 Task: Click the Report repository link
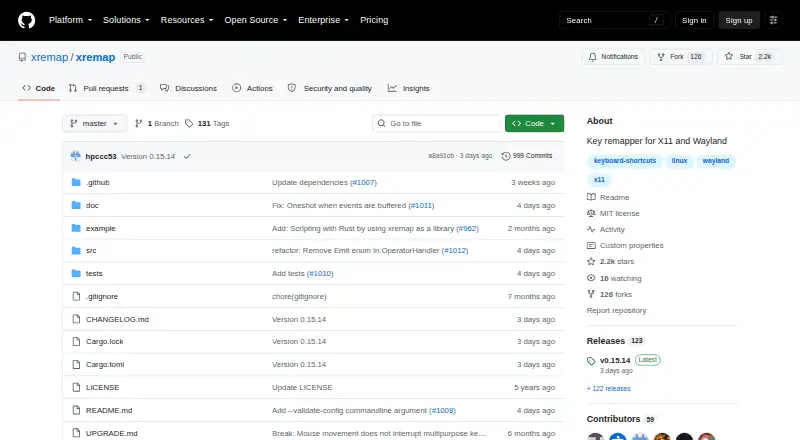tap(616, 311)
